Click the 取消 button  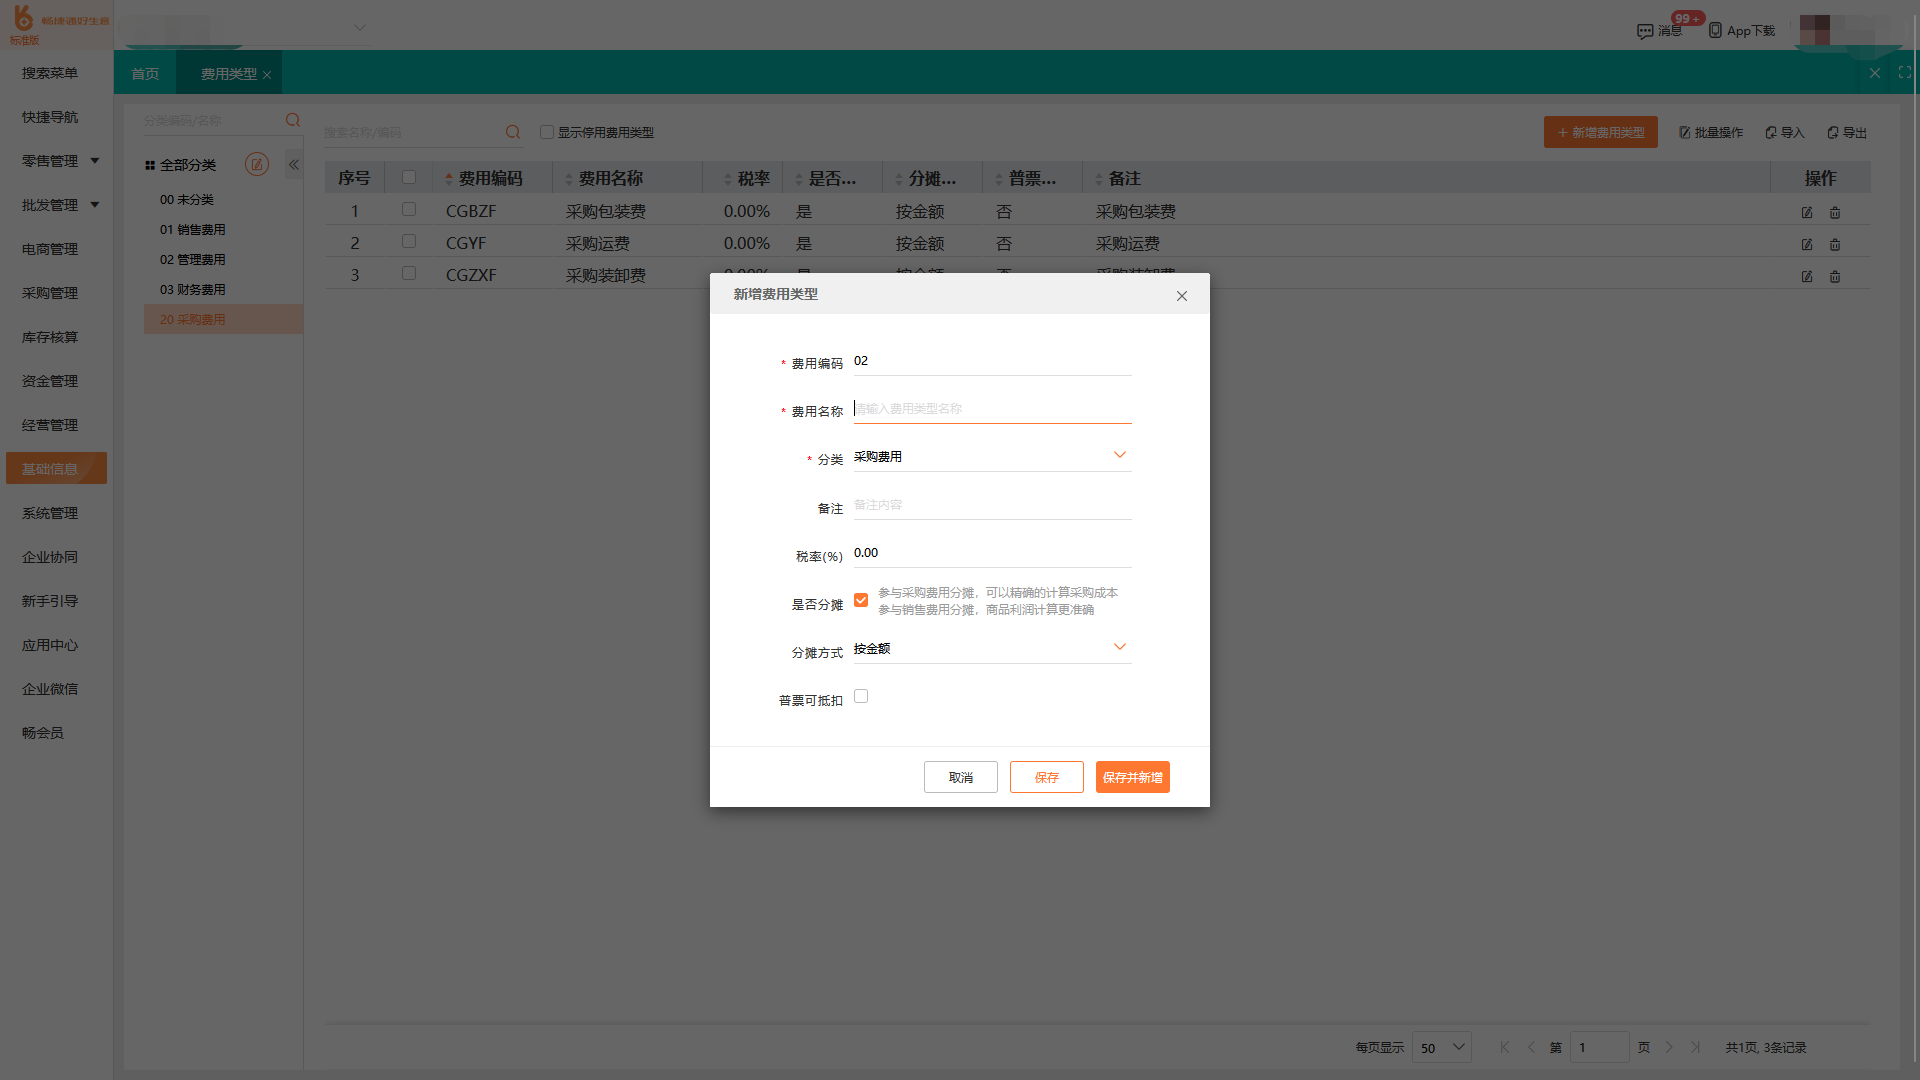(x=960, y=777)
